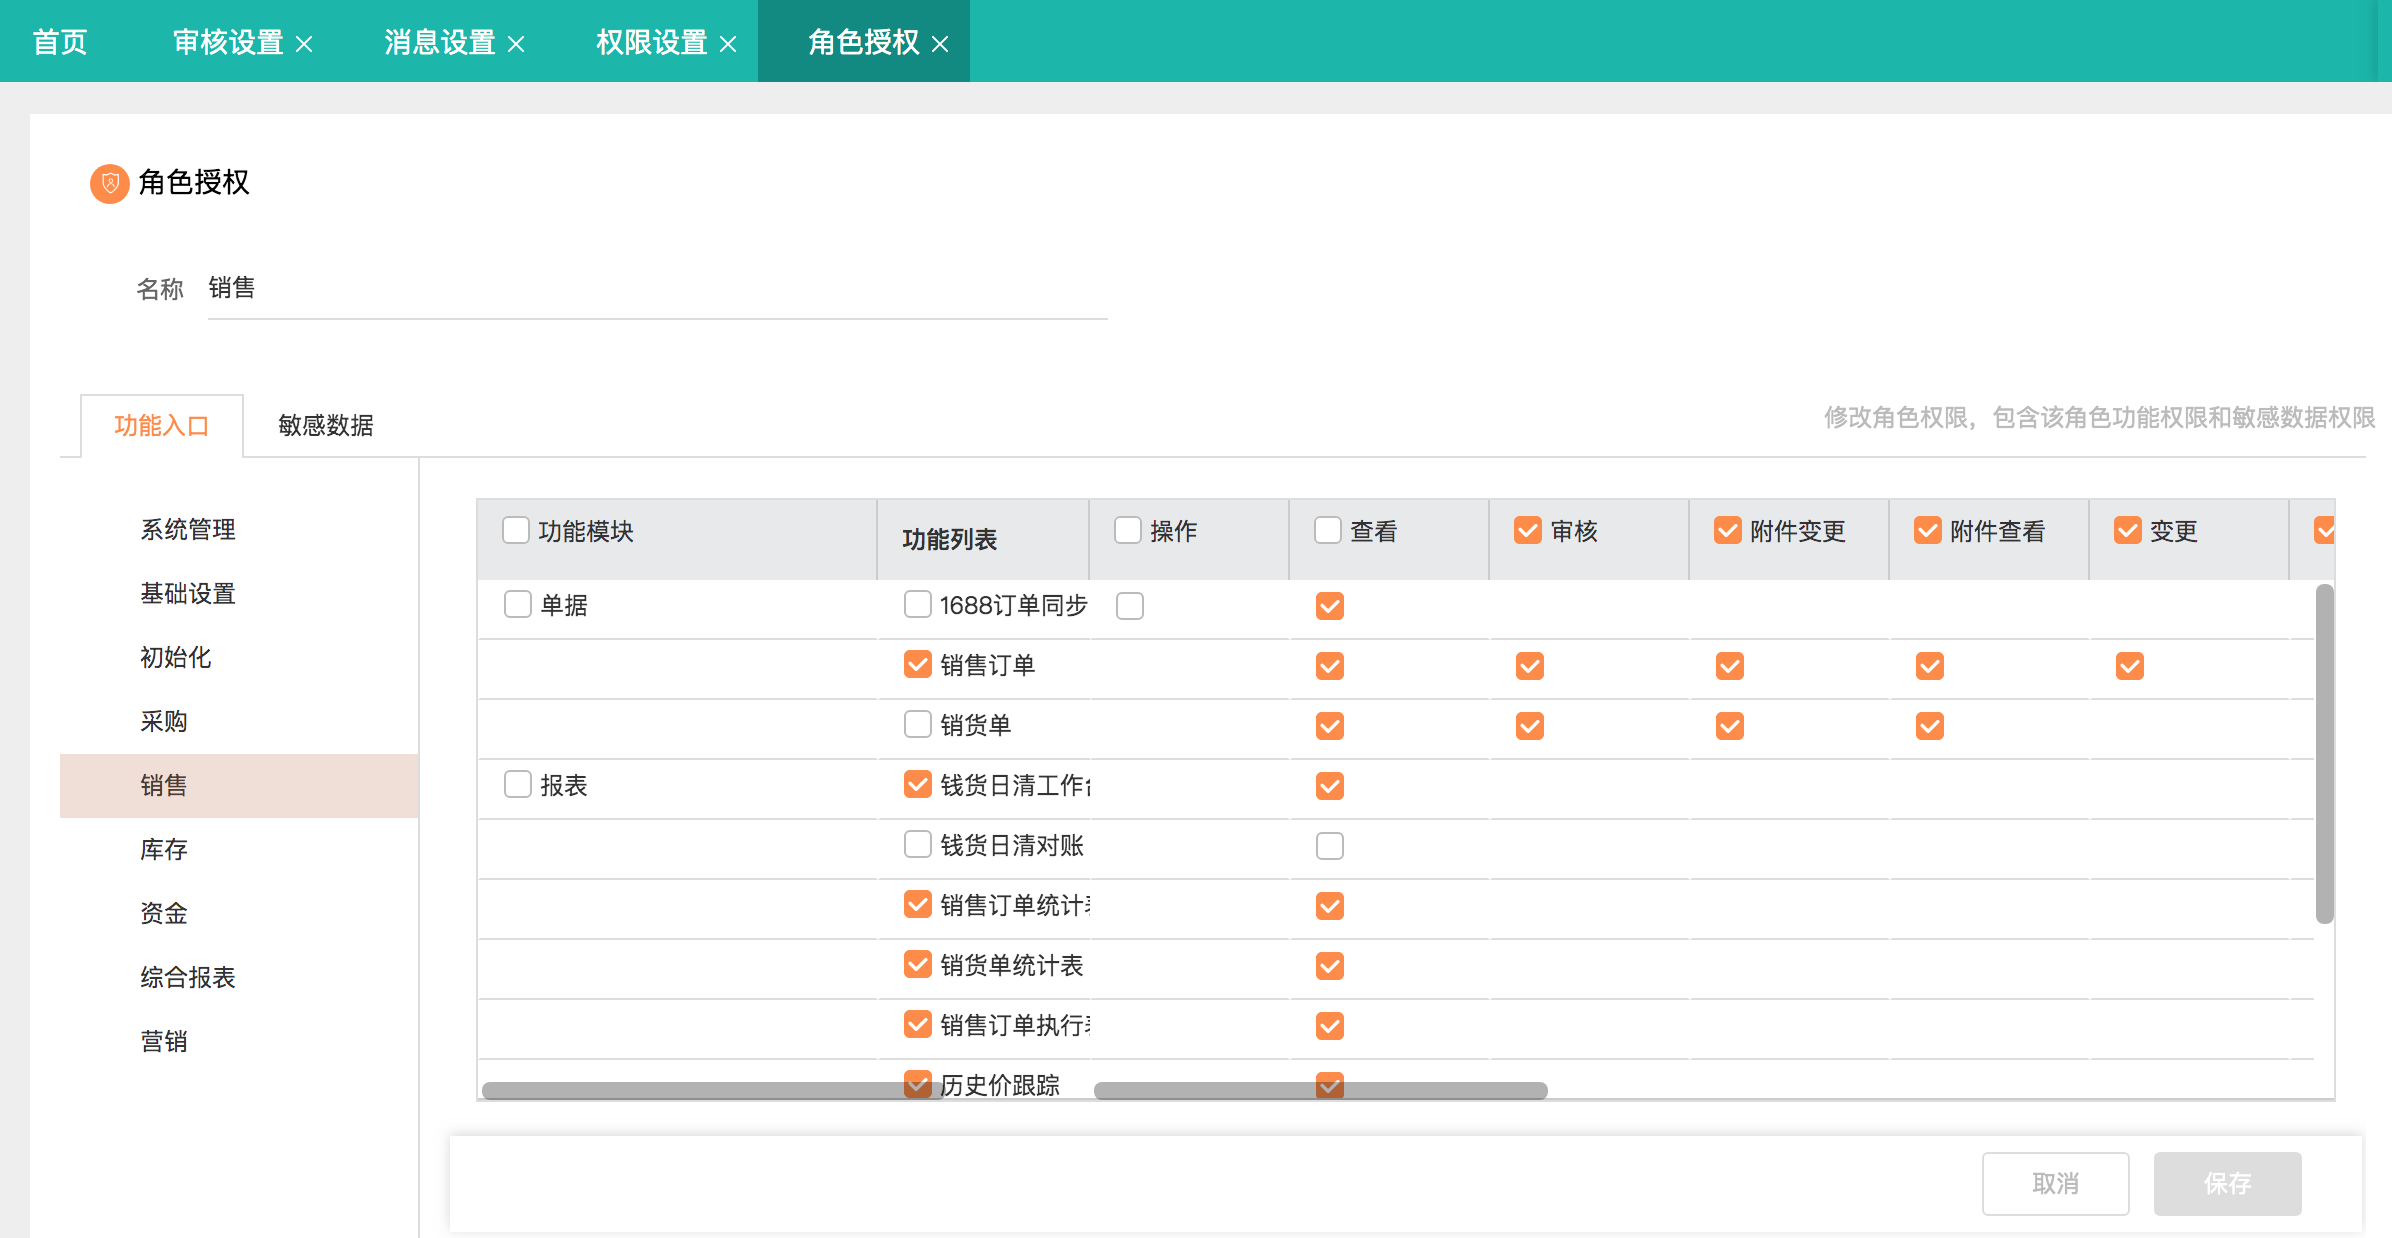Enable 钱货日清对账 checkbox

(914, 845)
